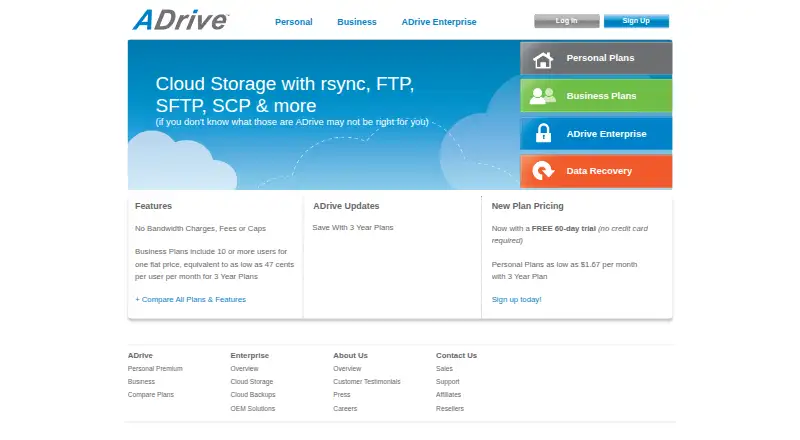Open Affiliates footer link
This screenshot has width=800, height=440.
point(448,395)
